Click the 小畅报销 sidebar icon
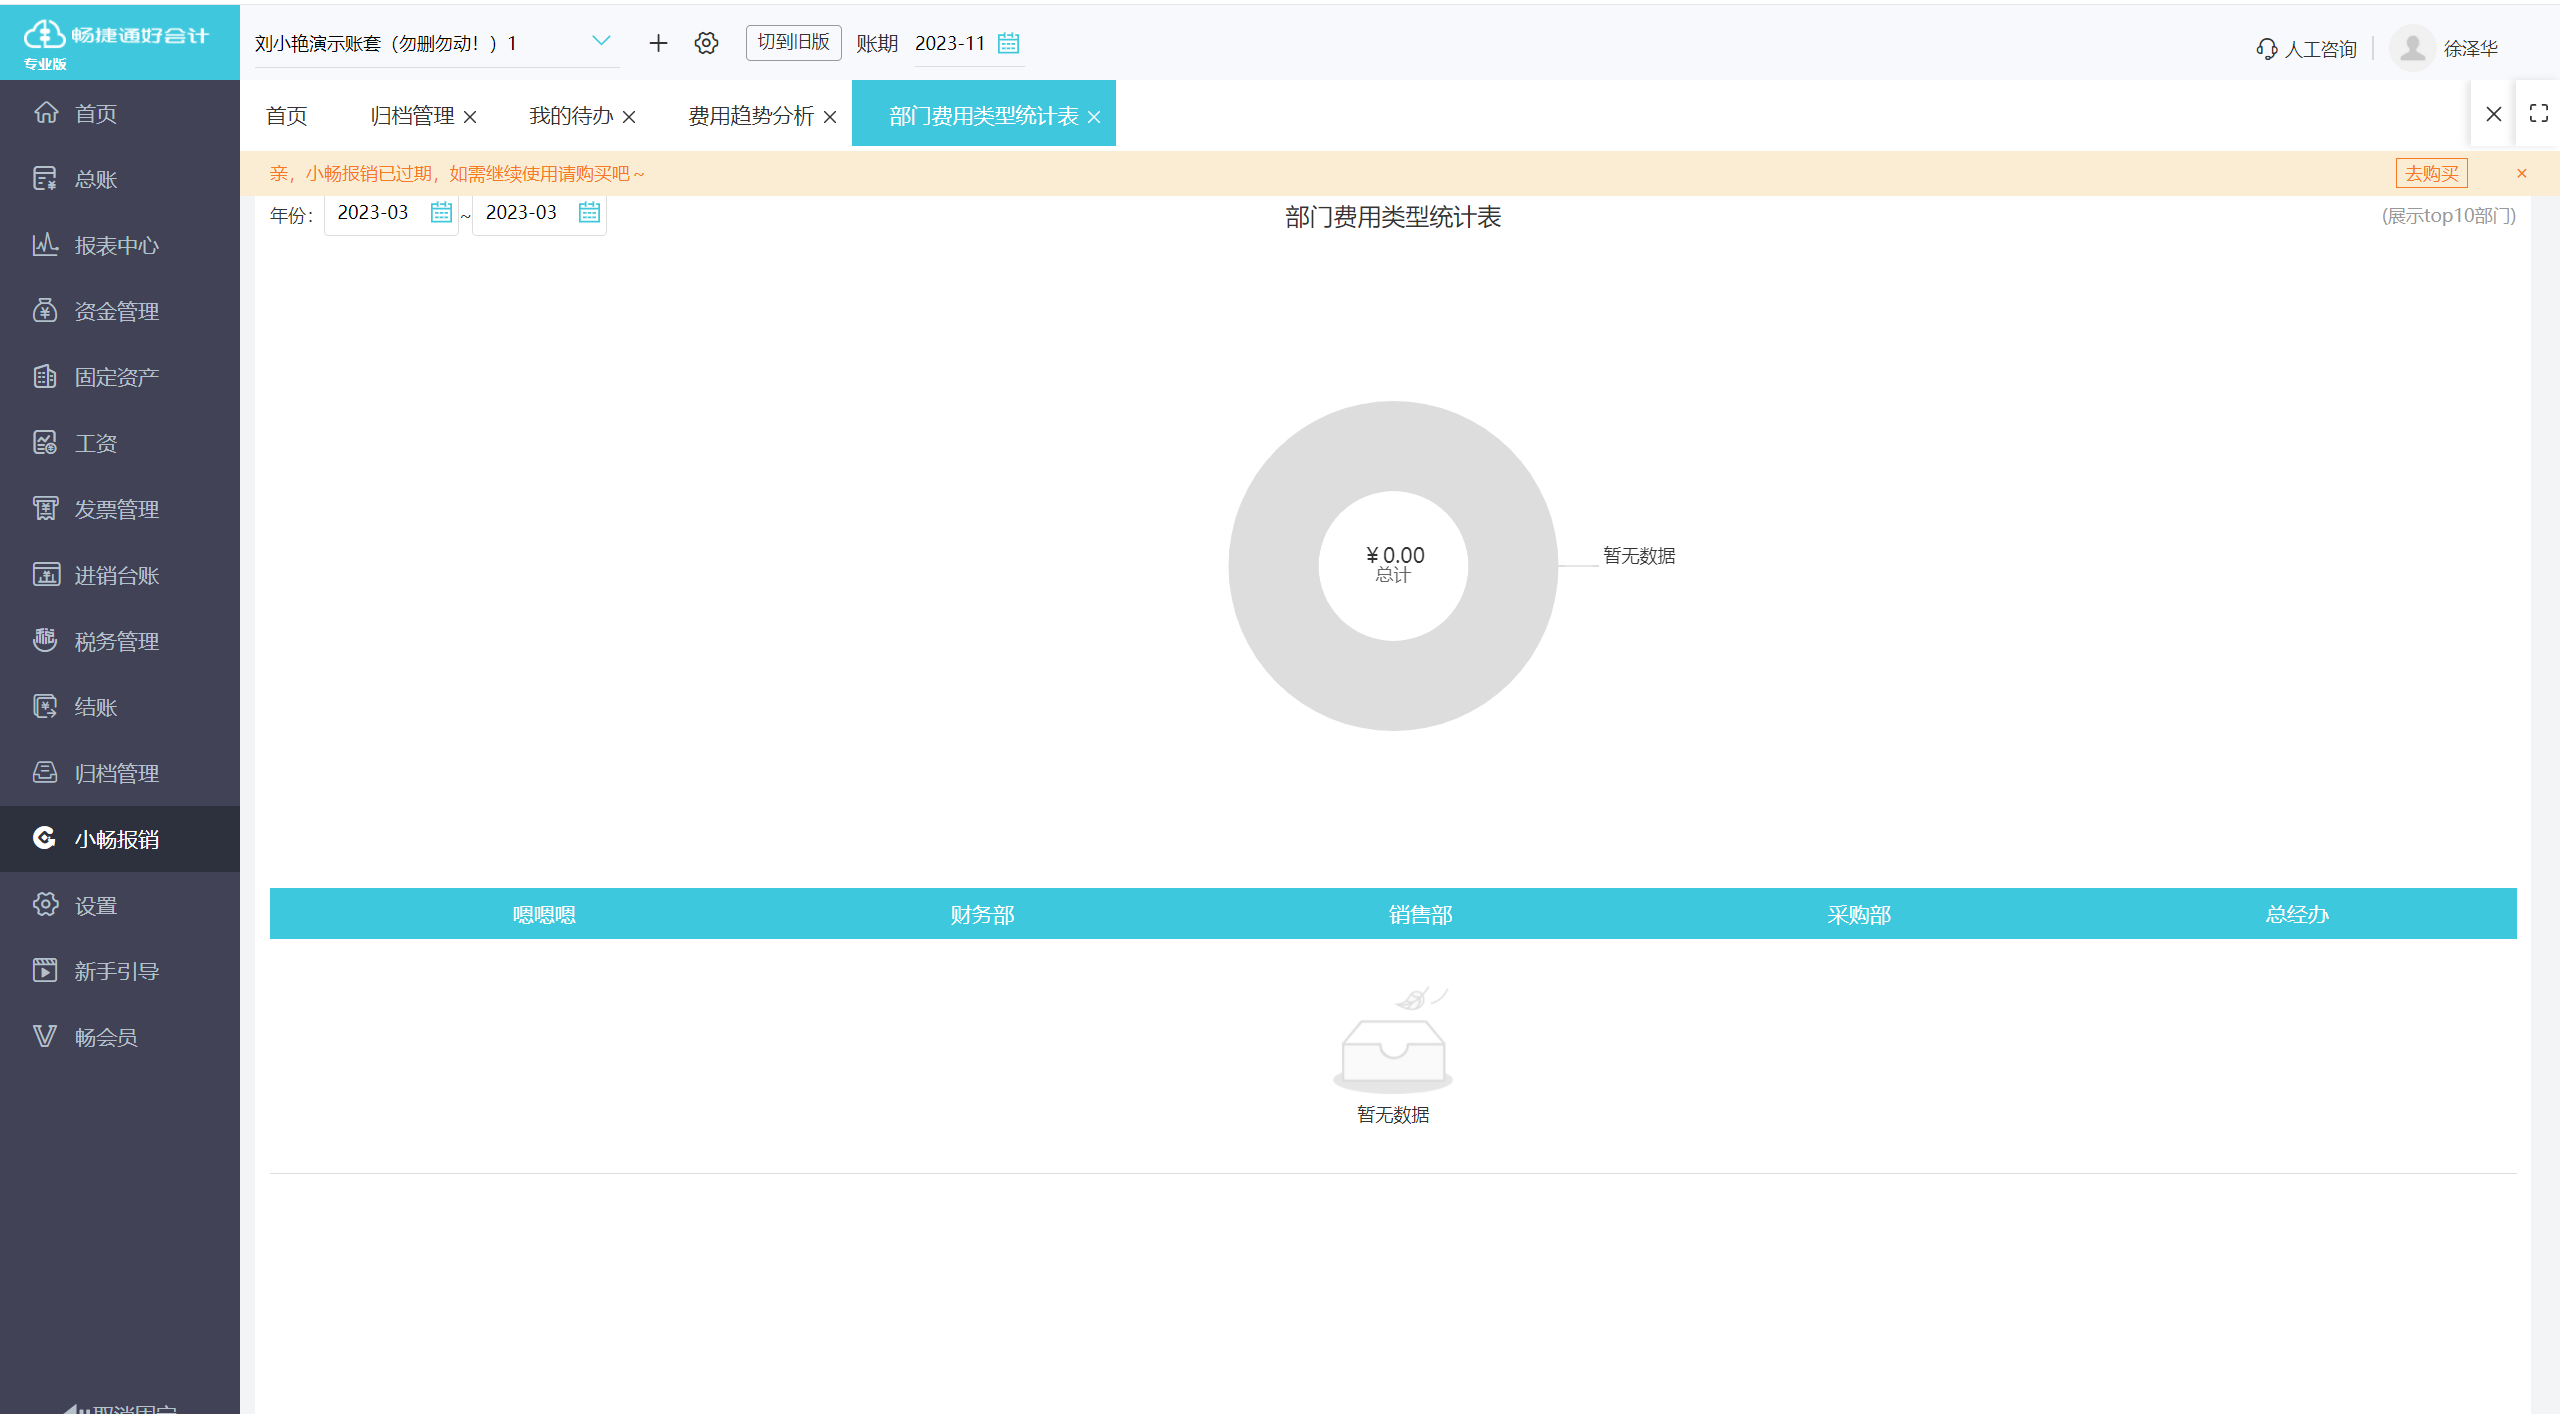The width and height of the screenshot is (2560, 1414). tap(45, 839)
